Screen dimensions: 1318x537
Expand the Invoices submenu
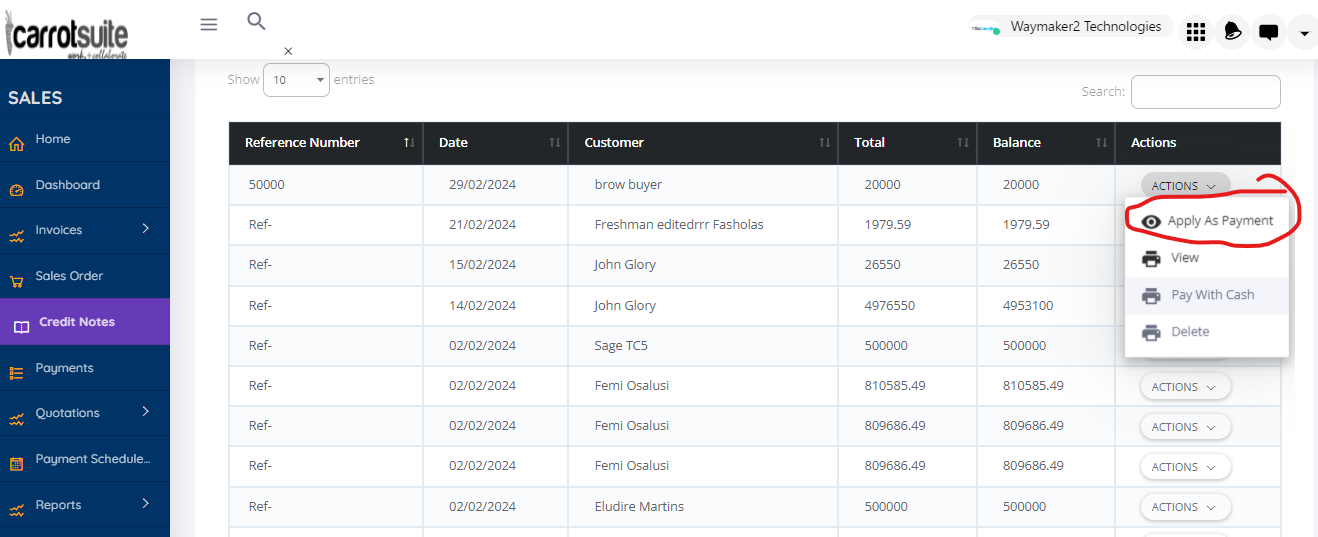[145, 229]
